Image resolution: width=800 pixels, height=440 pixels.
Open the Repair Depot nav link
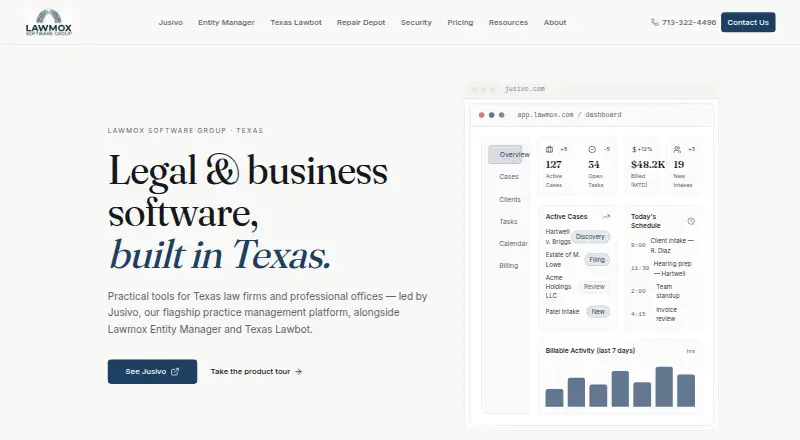click(x=361, y=22)
